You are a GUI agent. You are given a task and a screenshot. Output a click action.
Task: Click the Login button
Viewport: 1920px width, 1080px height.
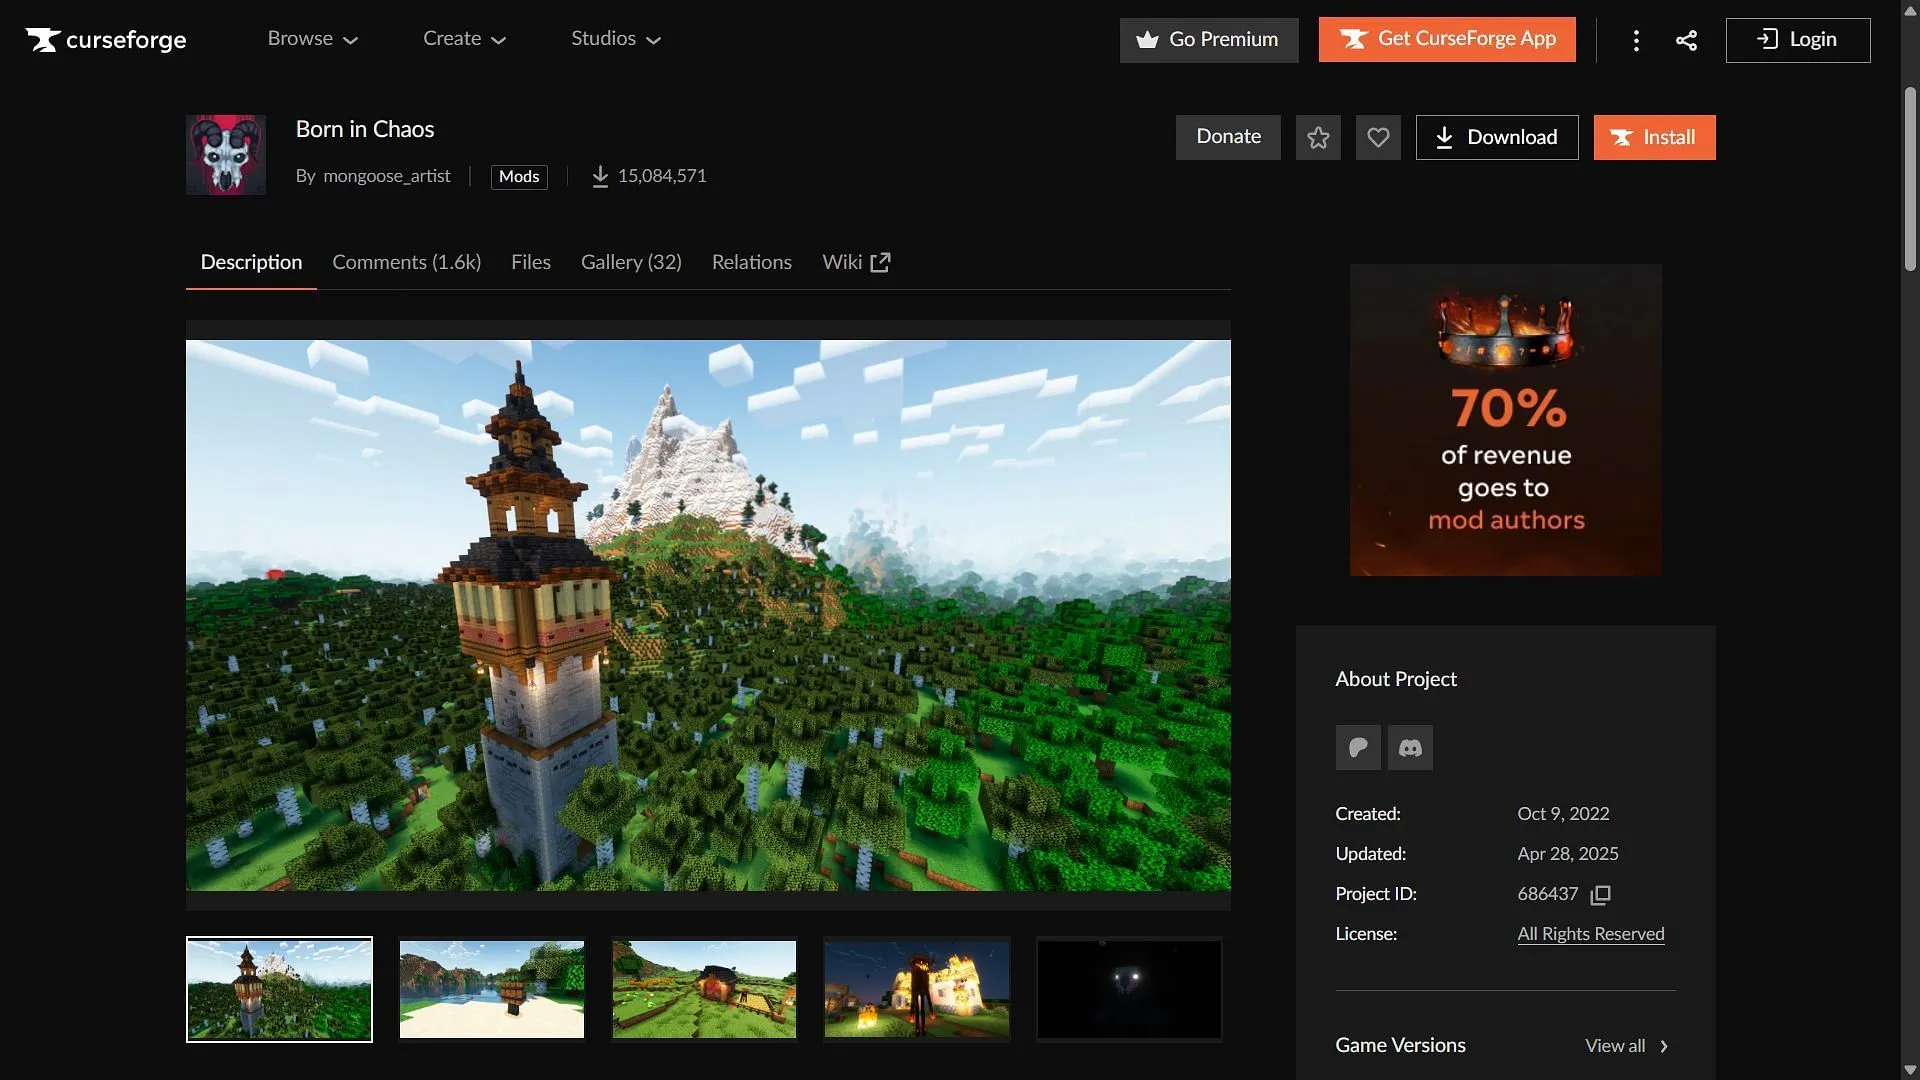[x=1798, y=40]
